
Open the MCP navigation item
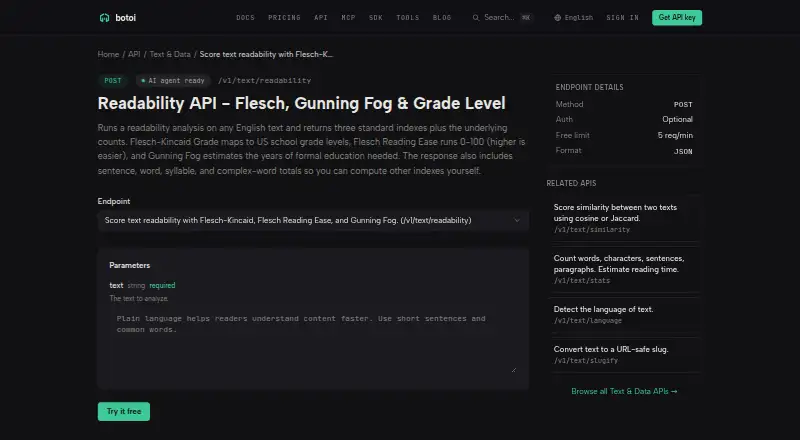[348, 18]
